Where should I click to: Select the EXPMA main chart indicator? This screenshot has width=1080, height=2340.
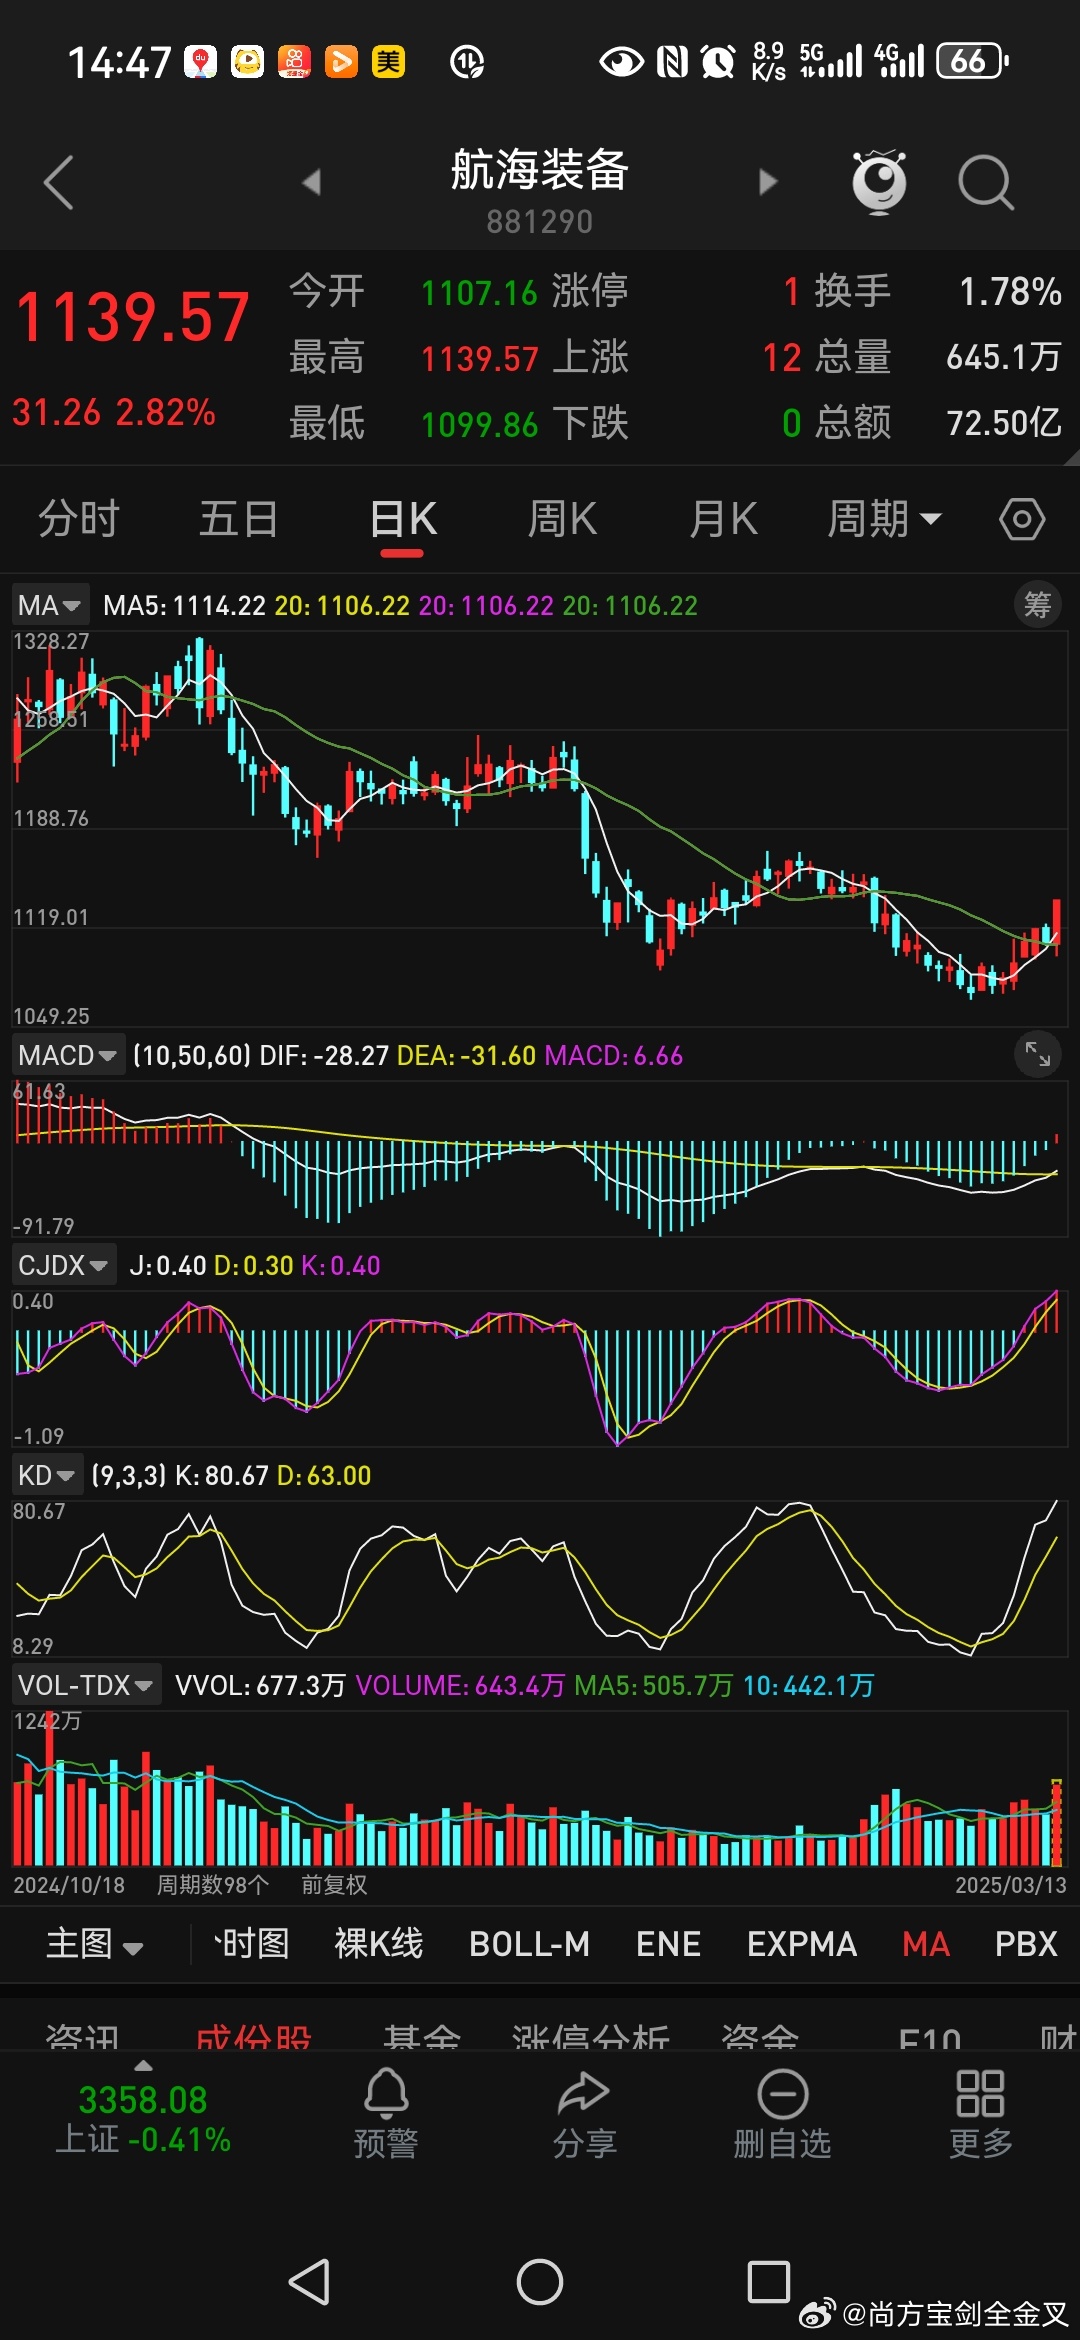801,1944
